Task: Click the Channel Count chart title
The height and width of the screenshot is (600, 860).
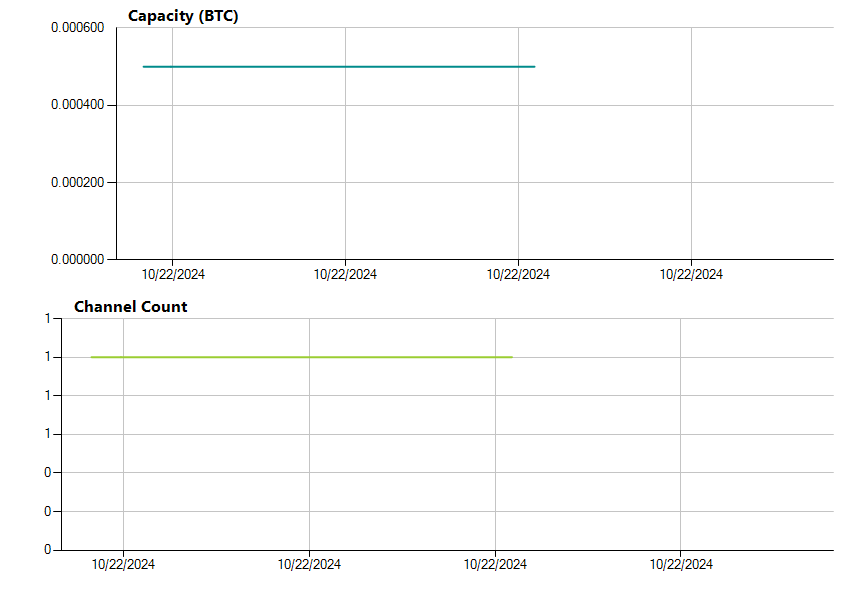Action: click(130, 307)
